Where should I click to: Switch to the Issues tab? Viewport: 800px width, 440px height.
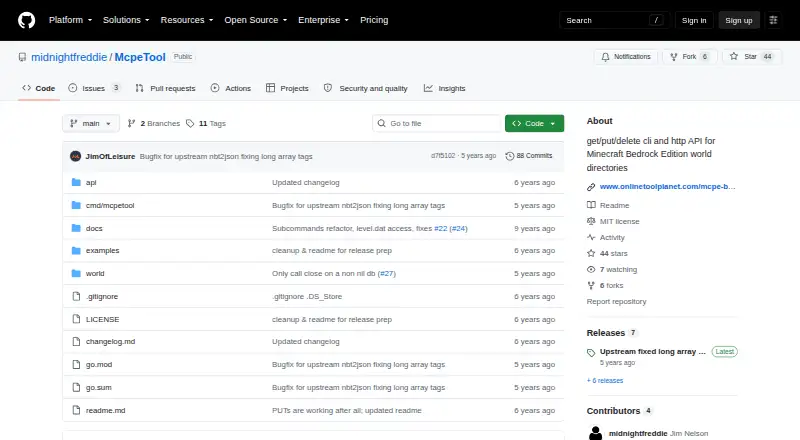pos(94,88)
